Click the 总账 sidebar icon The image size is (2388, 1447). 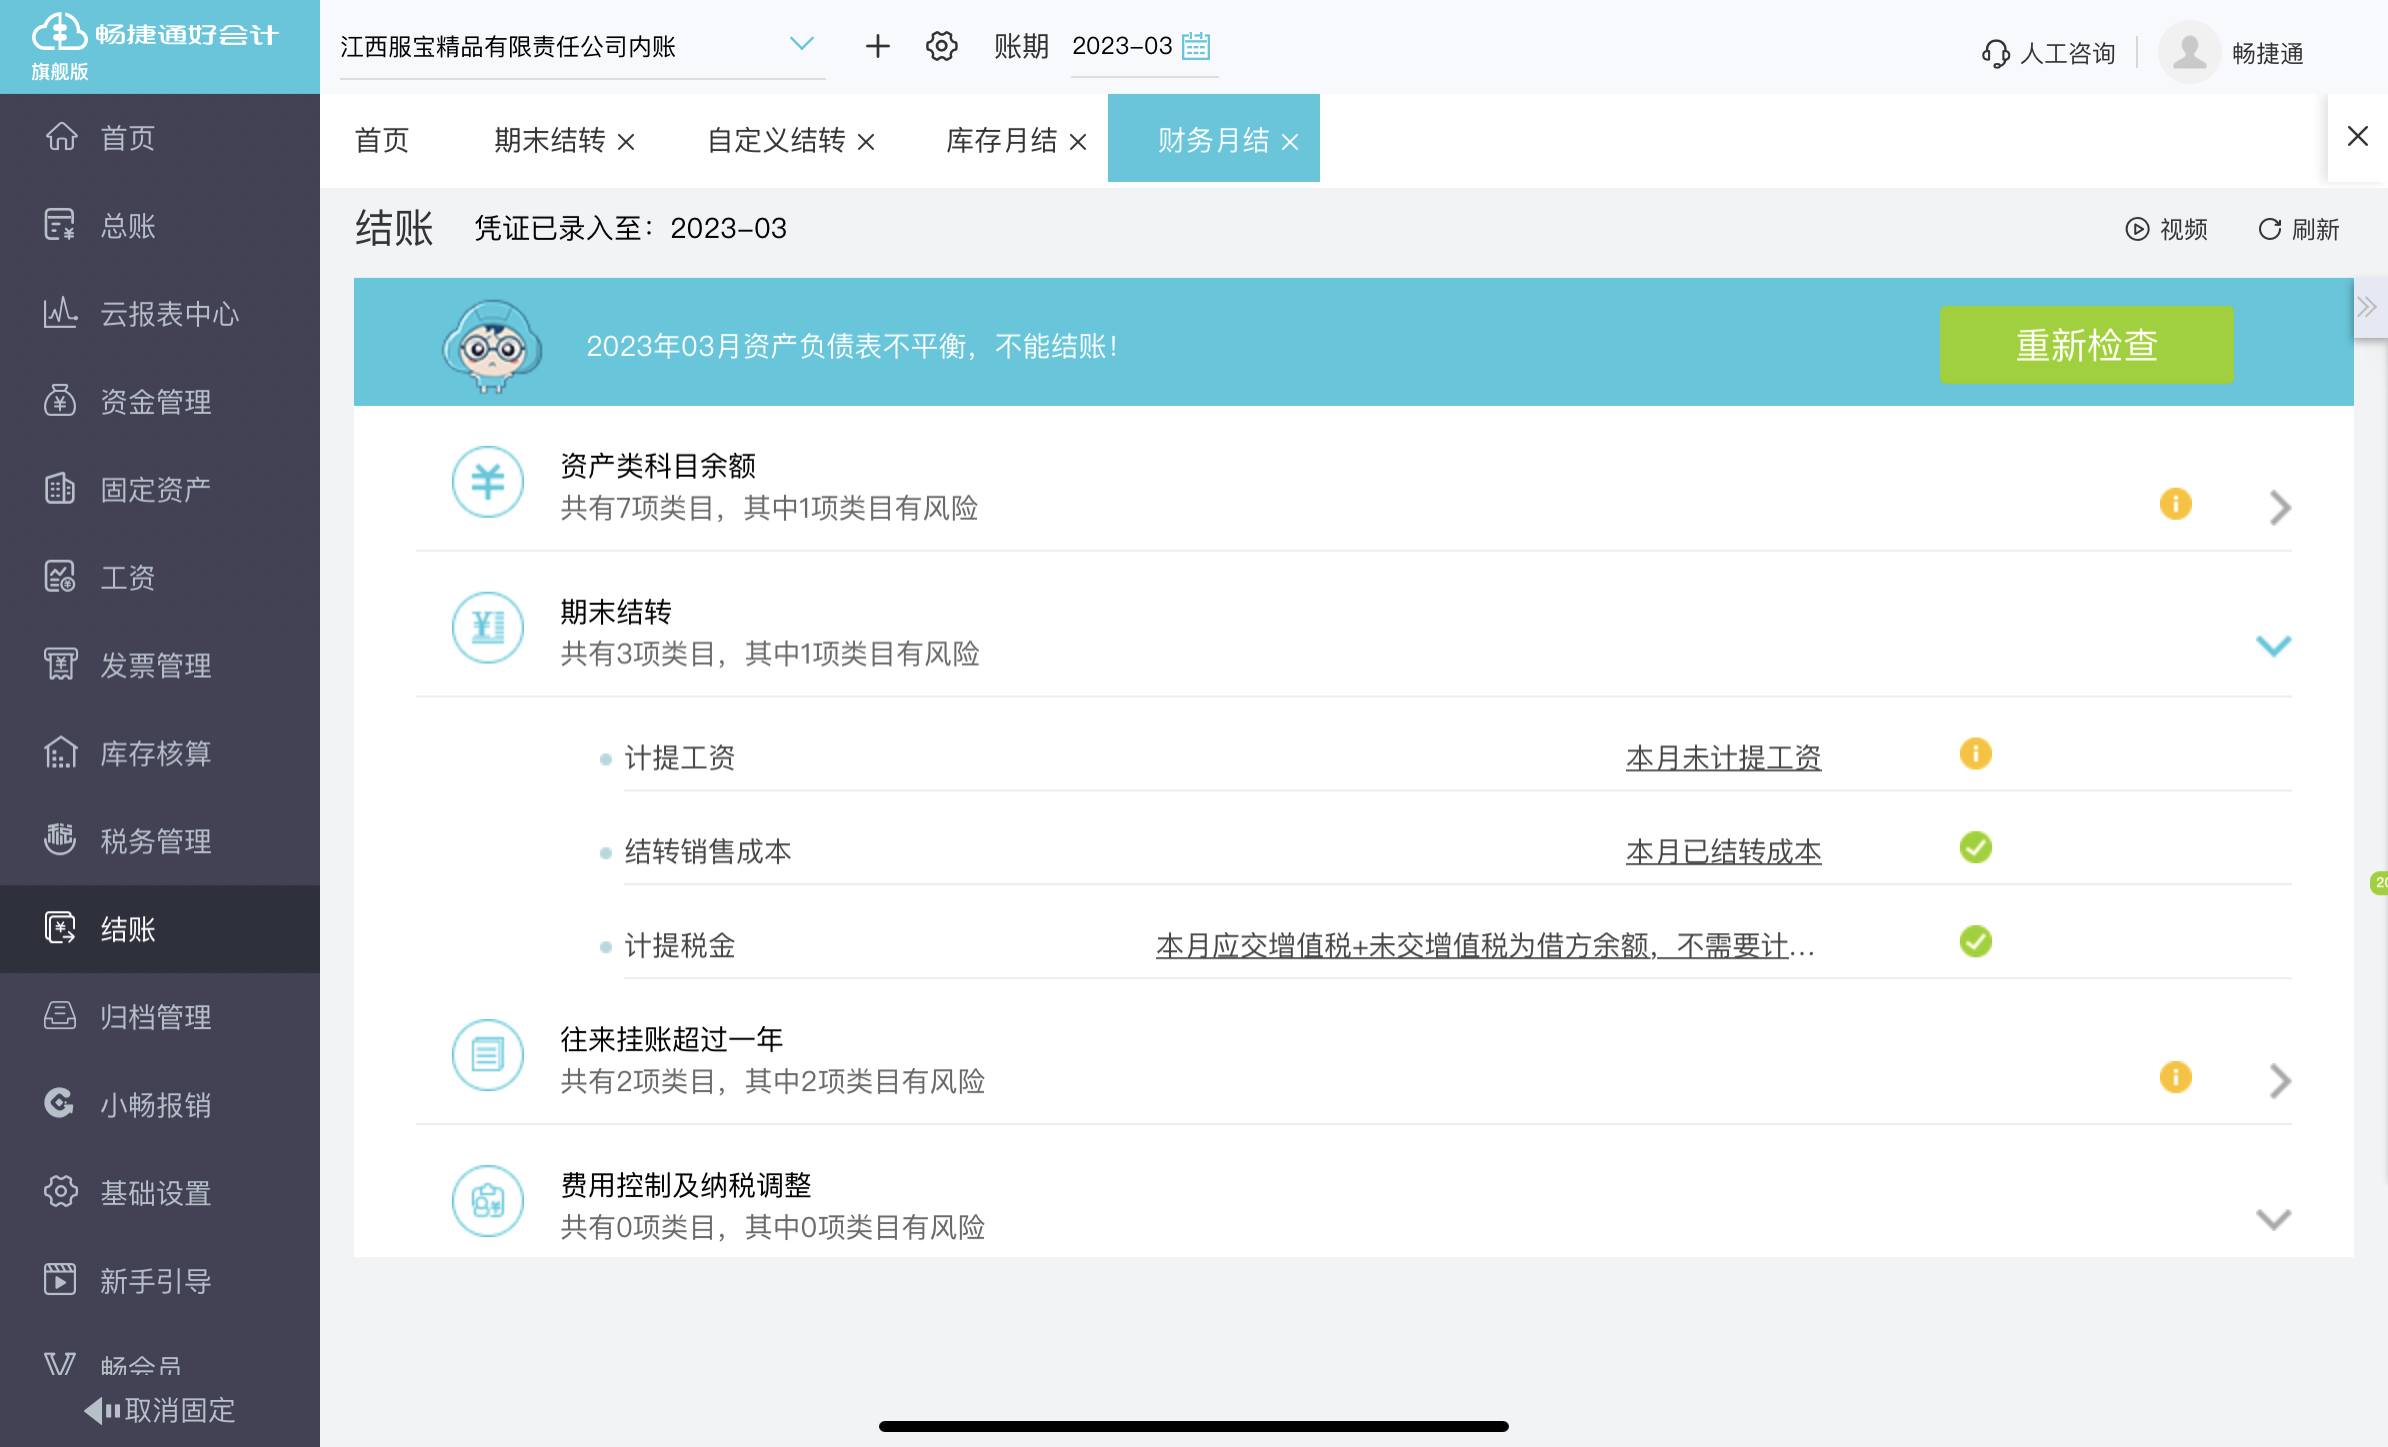click(x=61, y=225)
